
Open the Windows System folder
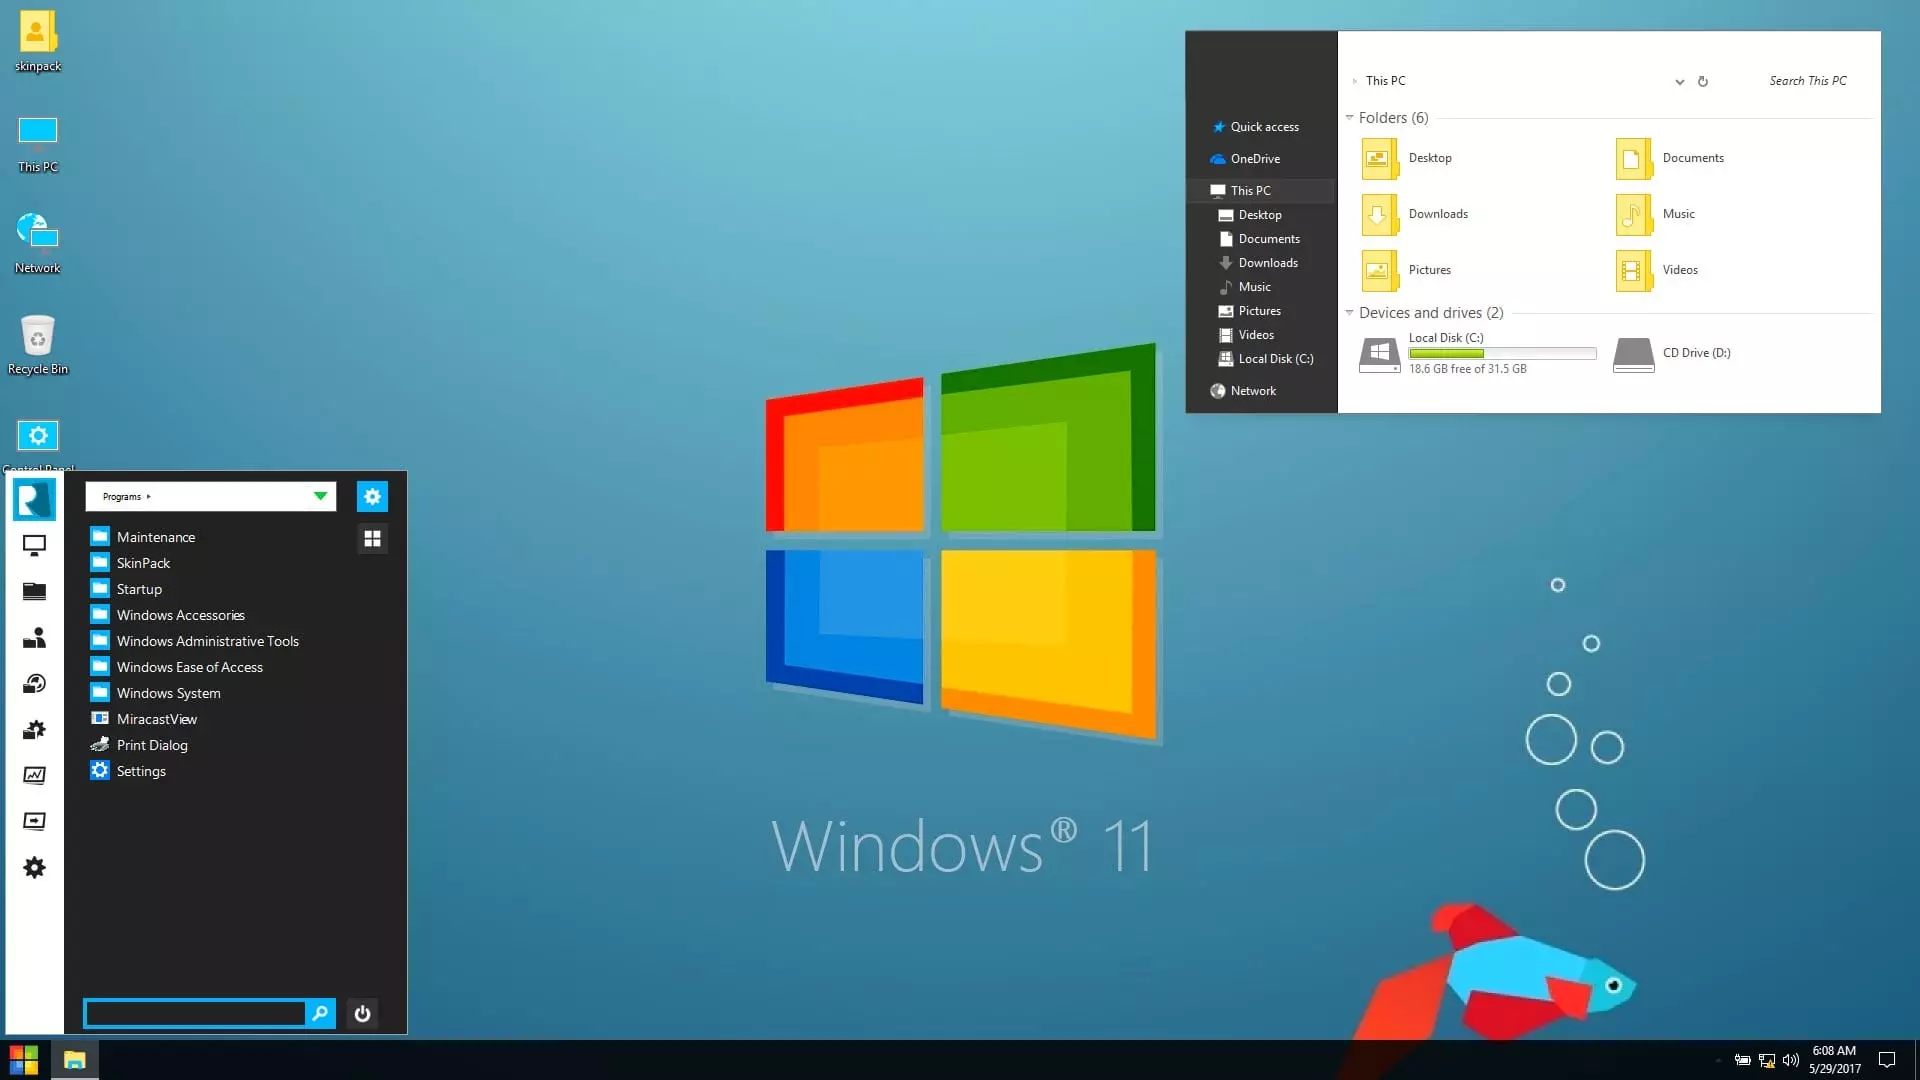tap(167, 692)
